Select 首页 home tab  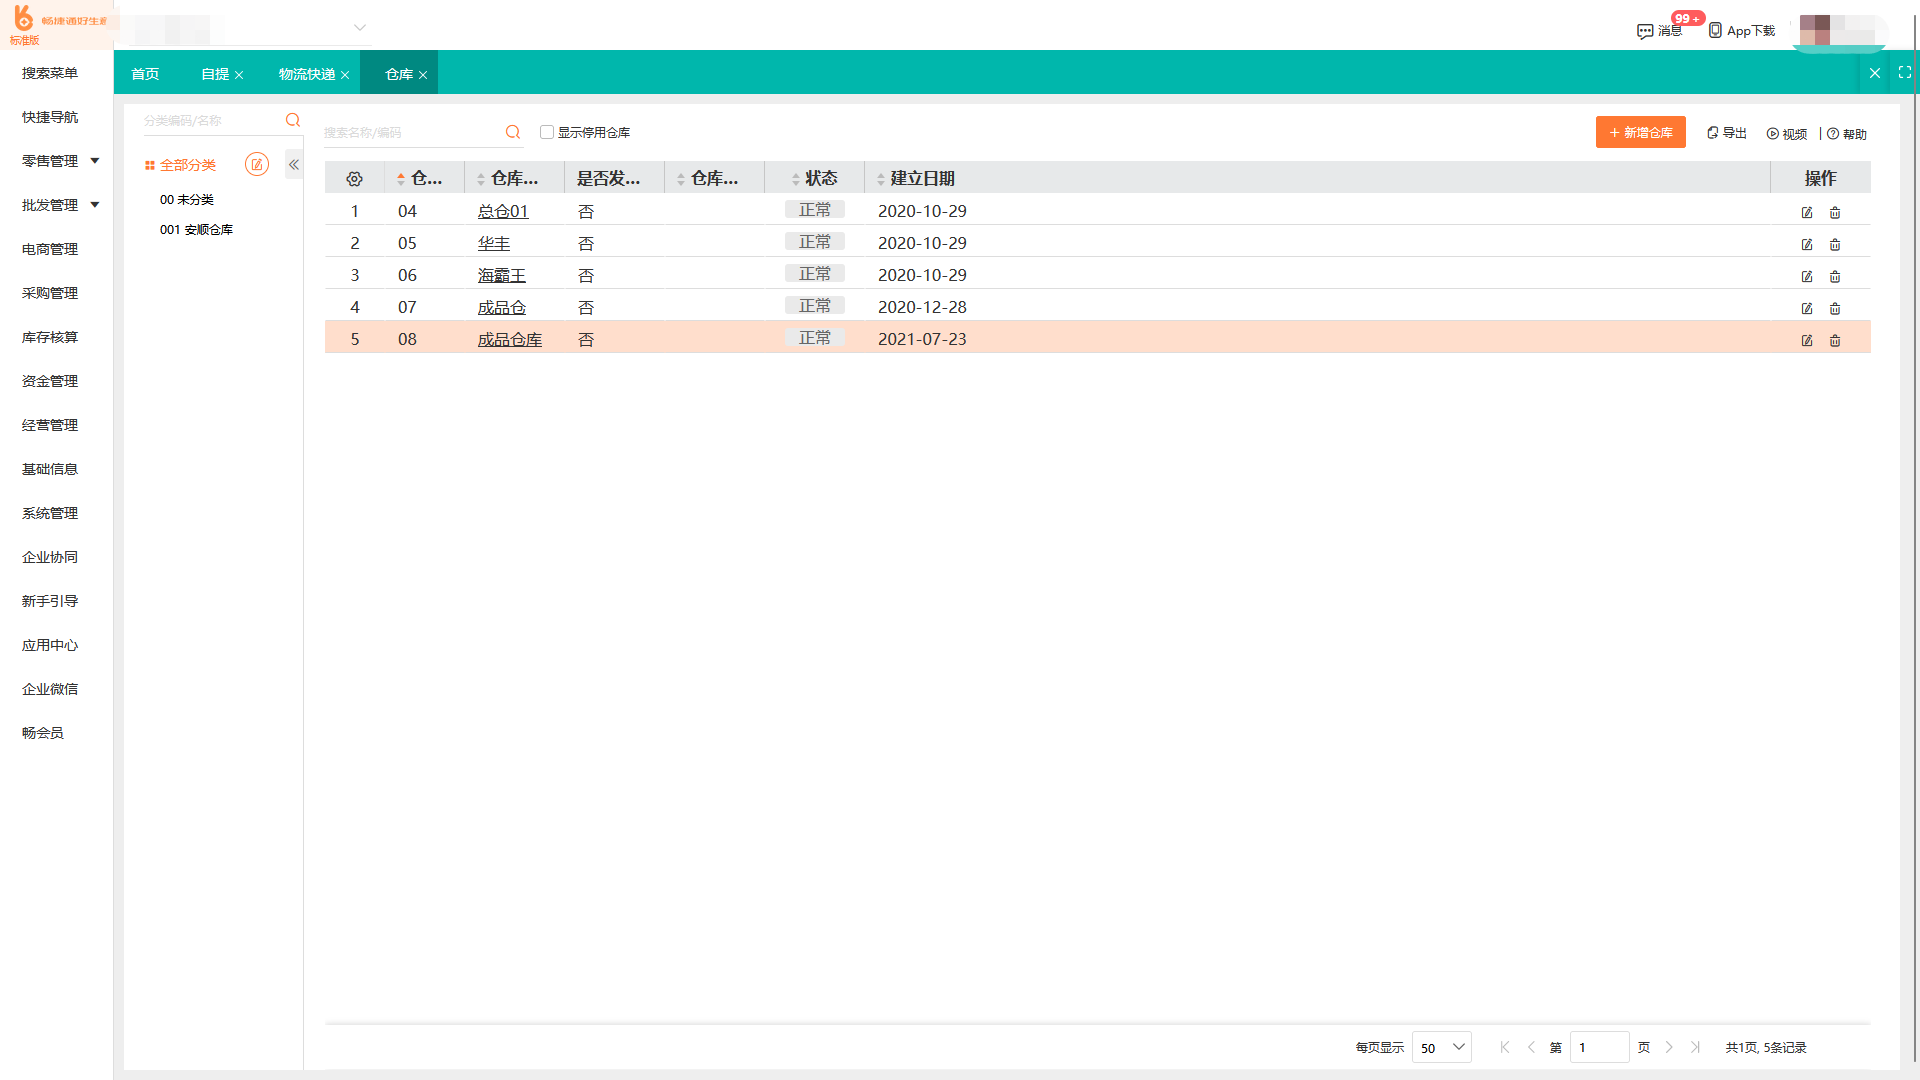point(145,73)
